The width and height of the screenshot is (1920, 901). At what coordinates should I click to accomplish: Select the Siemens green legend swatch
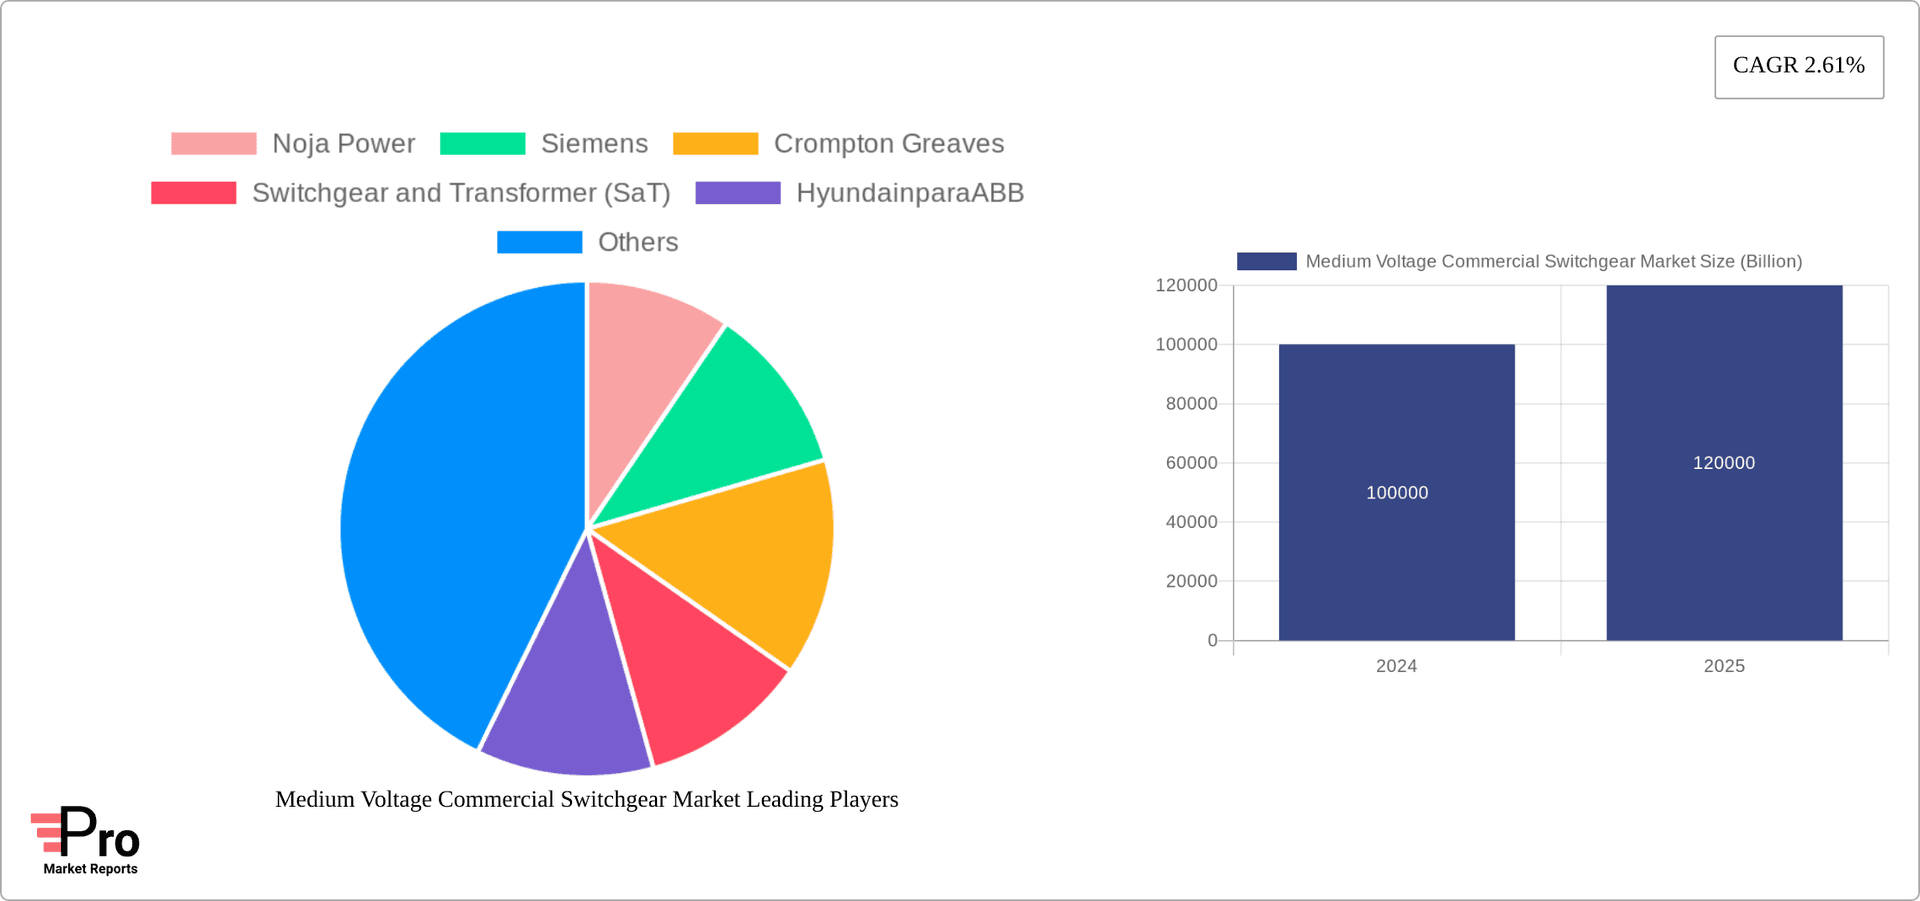point(481,143)
